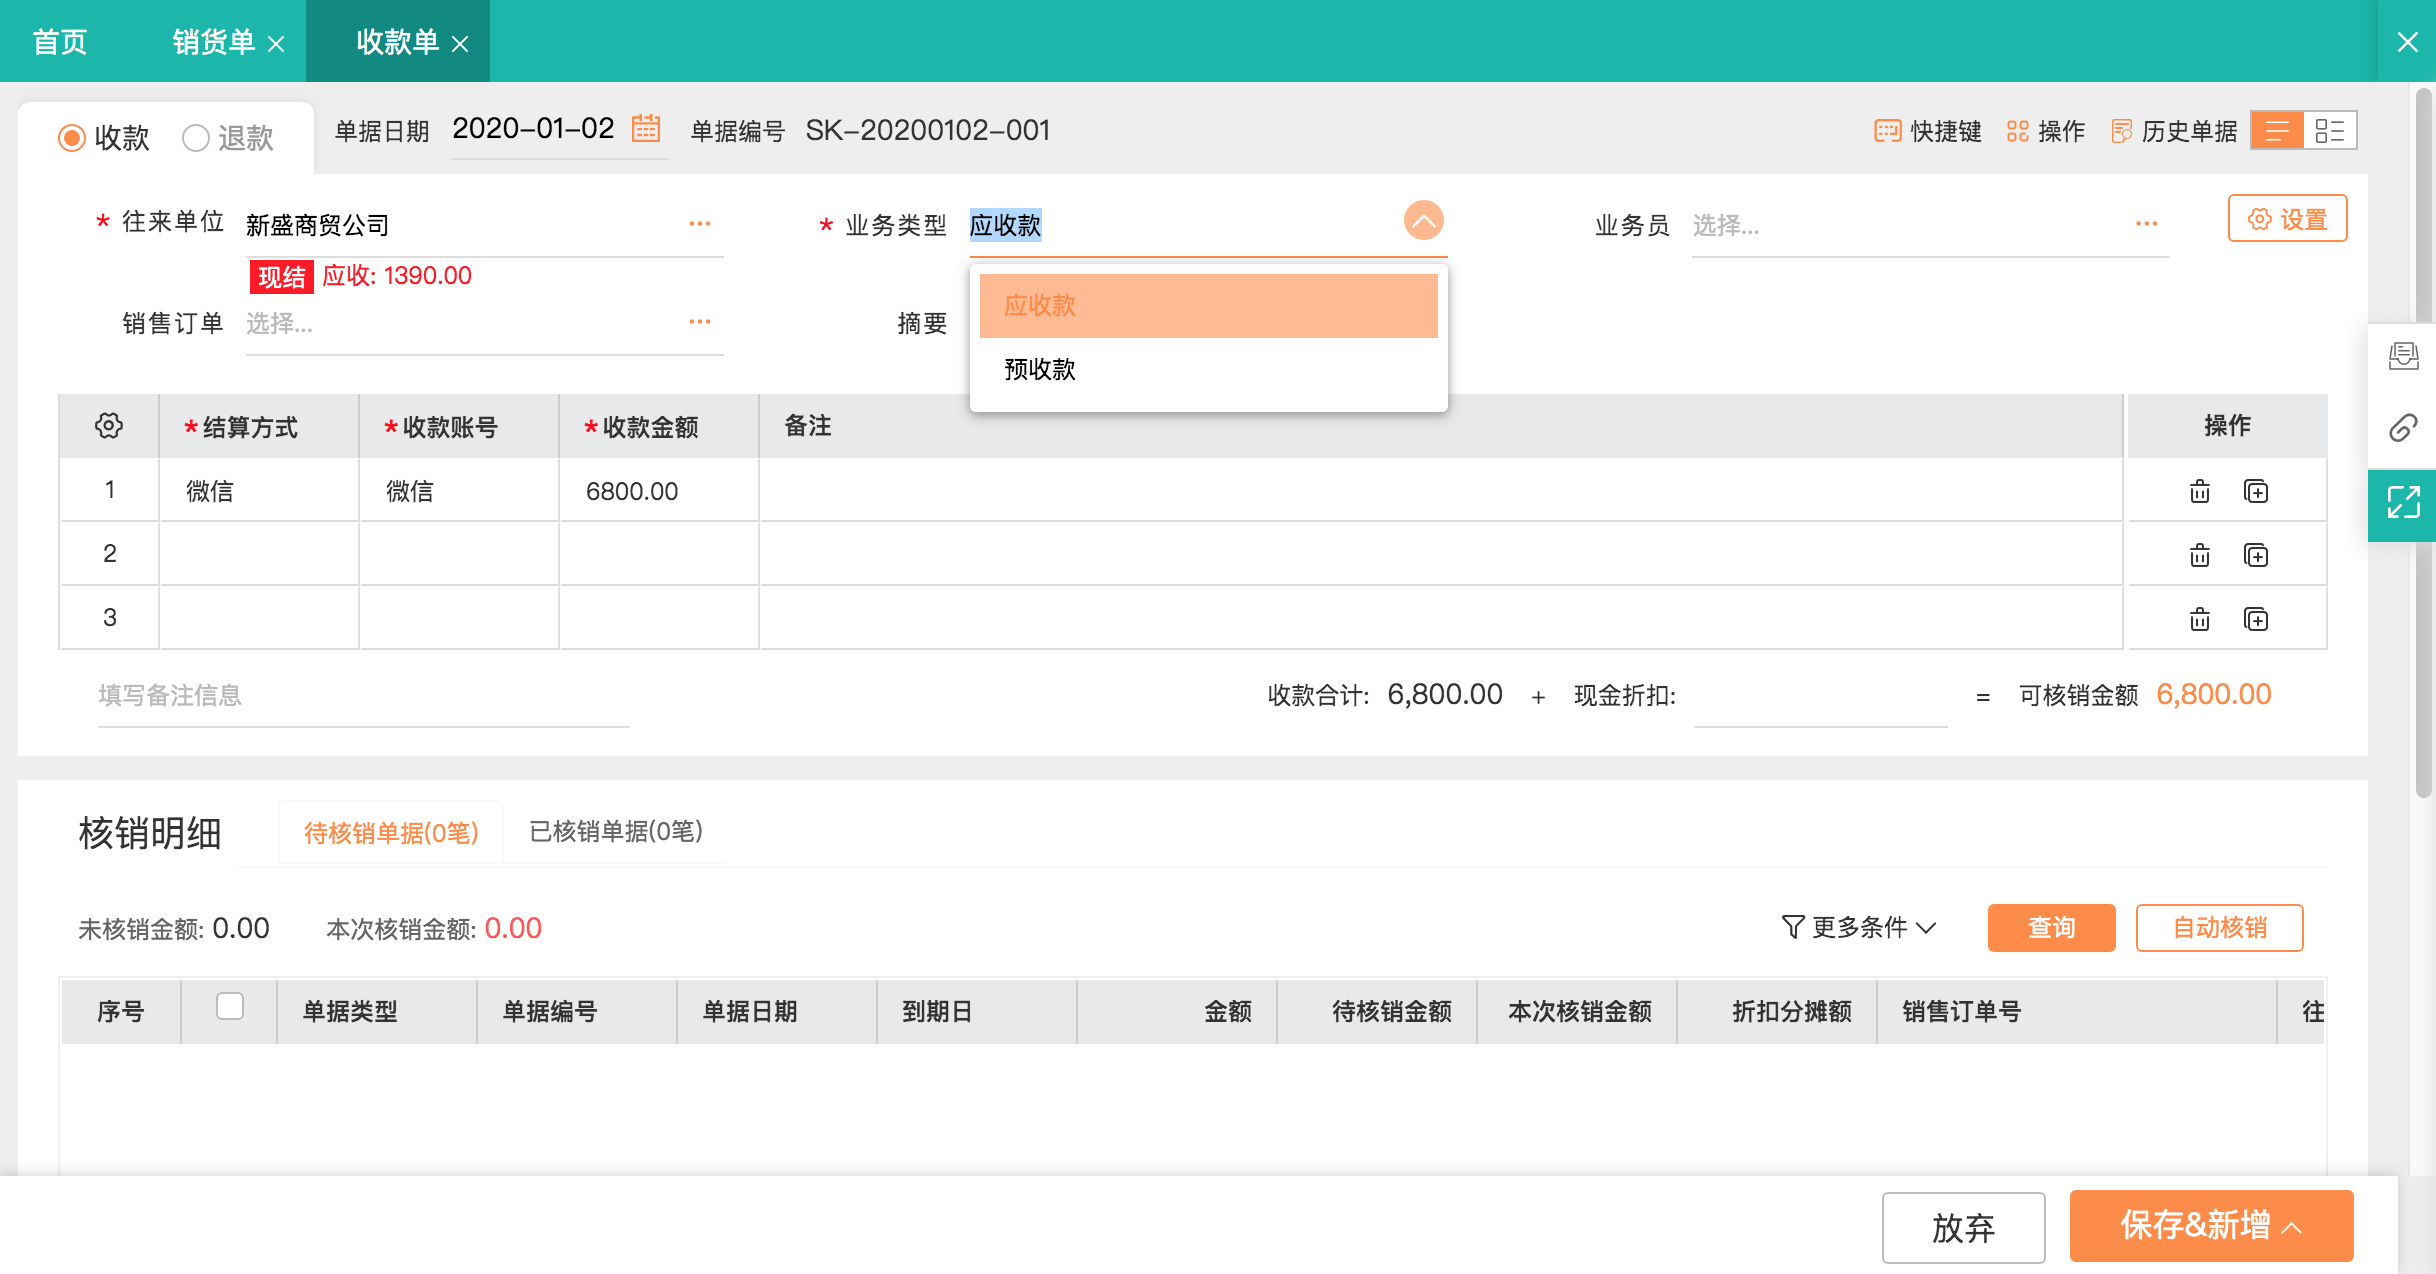Select 预收款 from business type dropdown
2436x1274 pixels.
pyautogui.click(x=1210, y=369)
